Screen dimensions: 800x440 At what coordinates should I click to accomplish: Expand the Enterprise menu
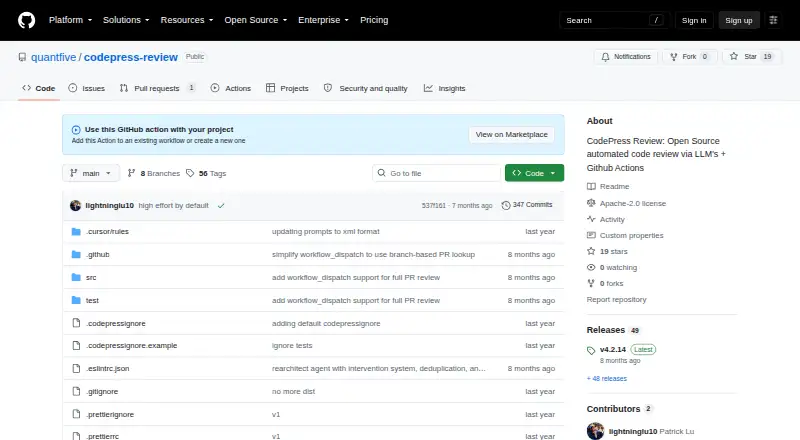pos(323,20)
